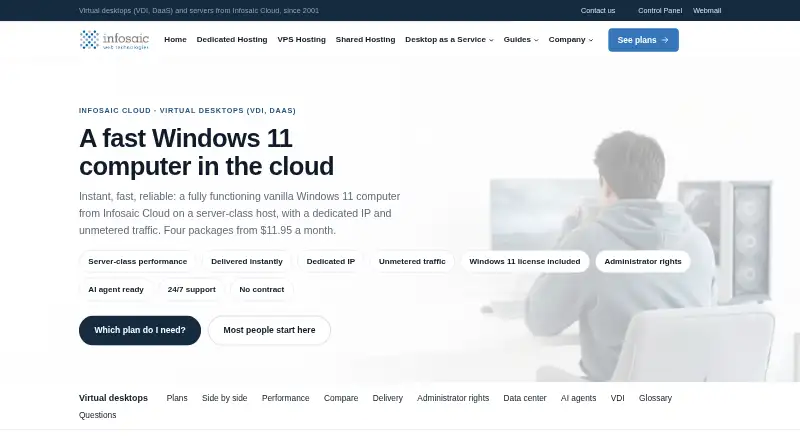Click the Infosaic logo
Image resolution: width=800 pixels, height=440 pixels.
(x=114, y=40)
